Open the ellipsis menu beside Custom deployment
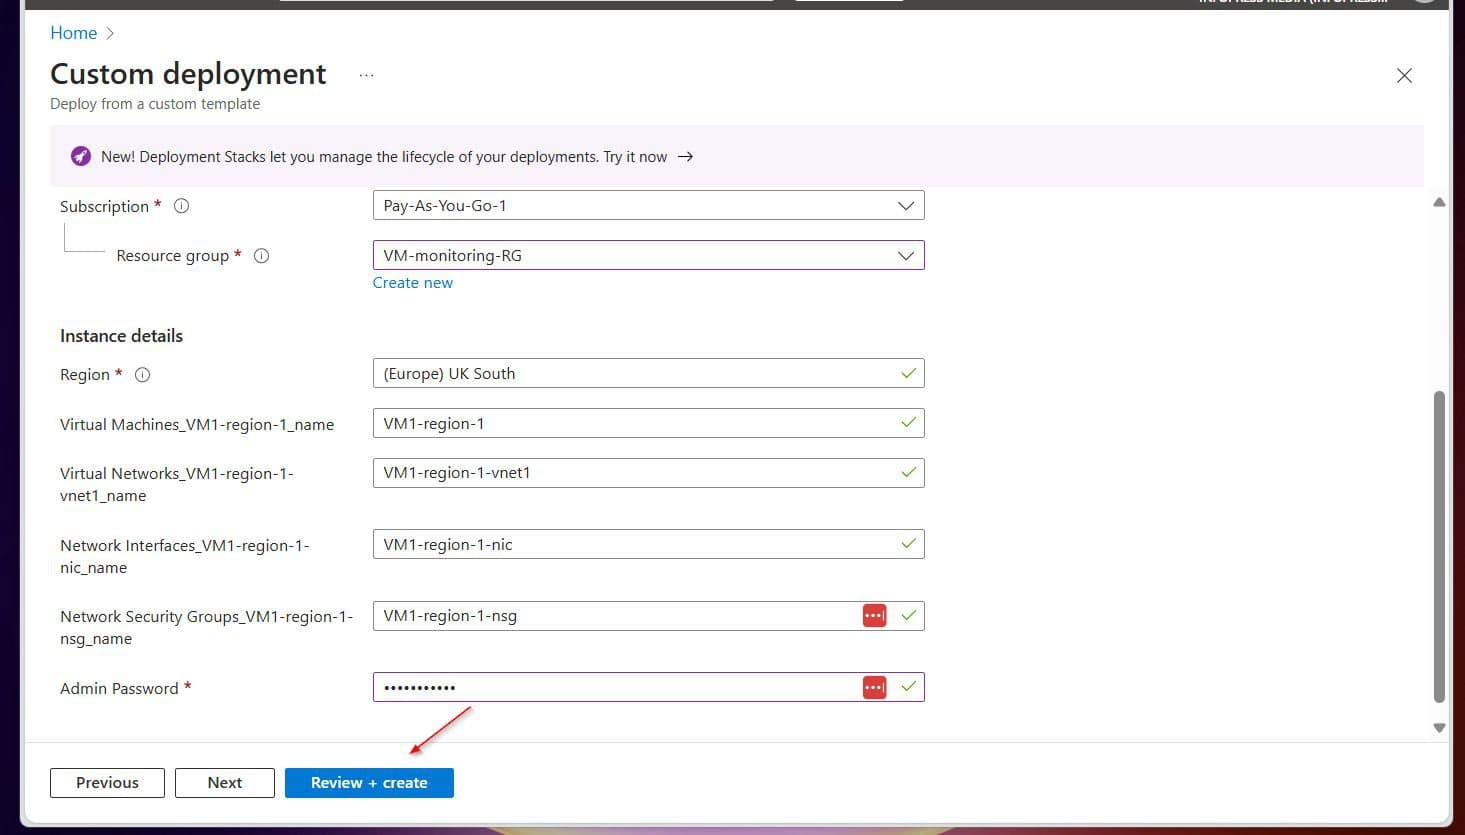 coord(366,75)
